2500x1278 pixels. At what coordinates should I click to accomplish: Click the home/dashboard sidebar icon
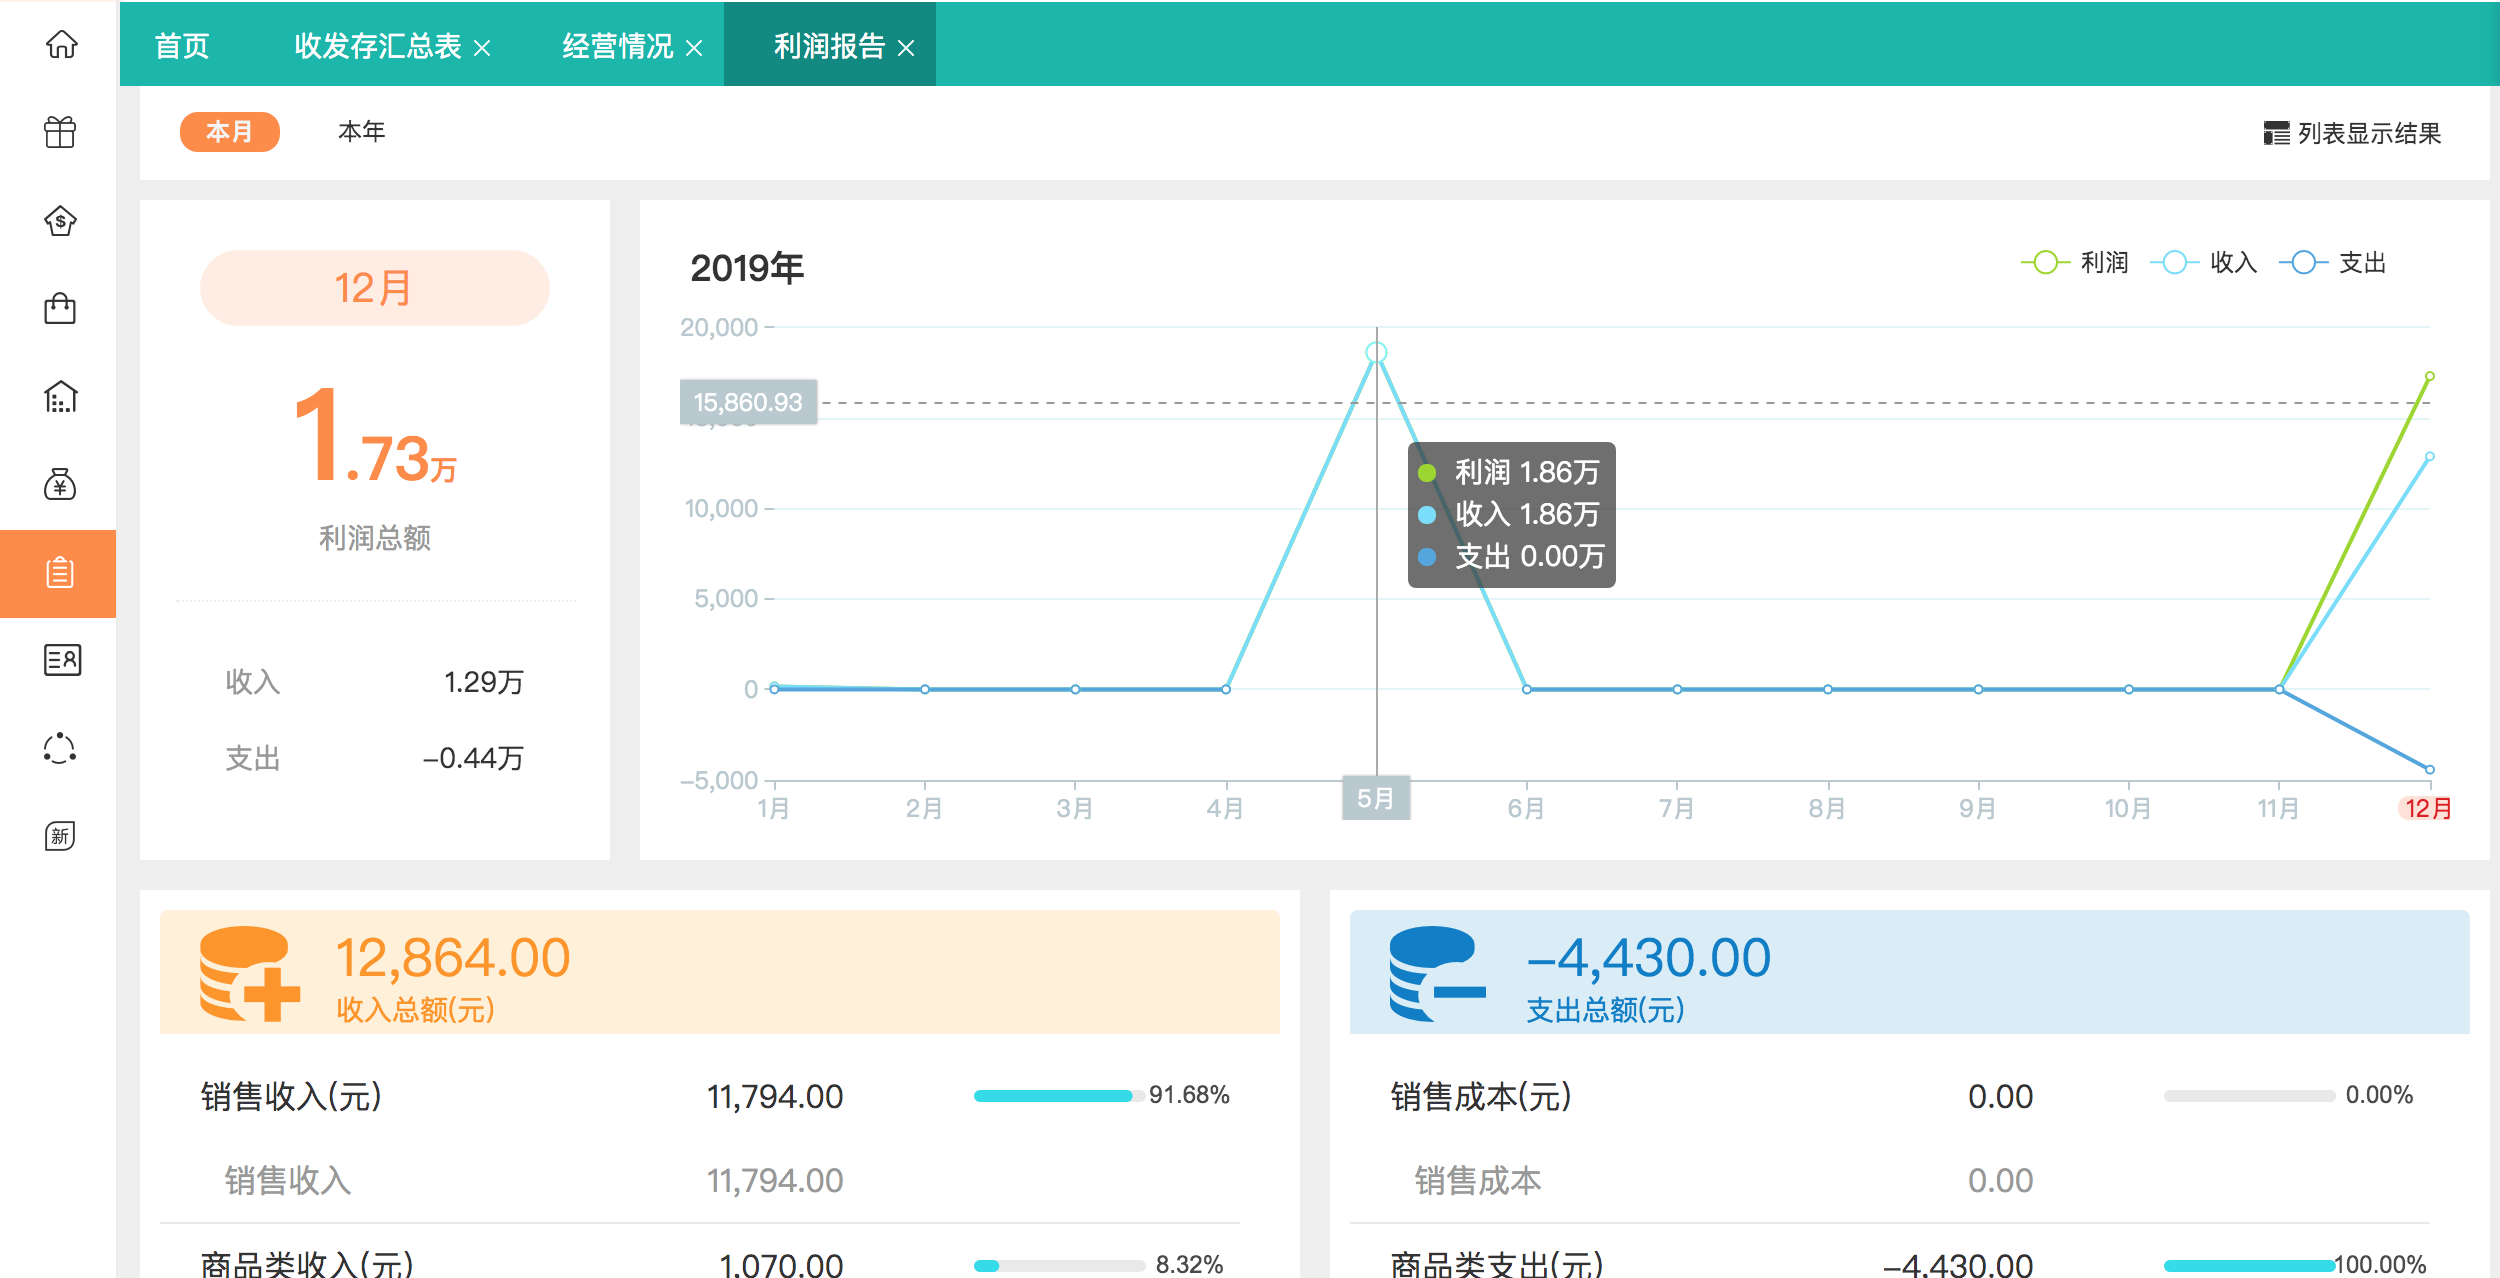tap(60, 44)
